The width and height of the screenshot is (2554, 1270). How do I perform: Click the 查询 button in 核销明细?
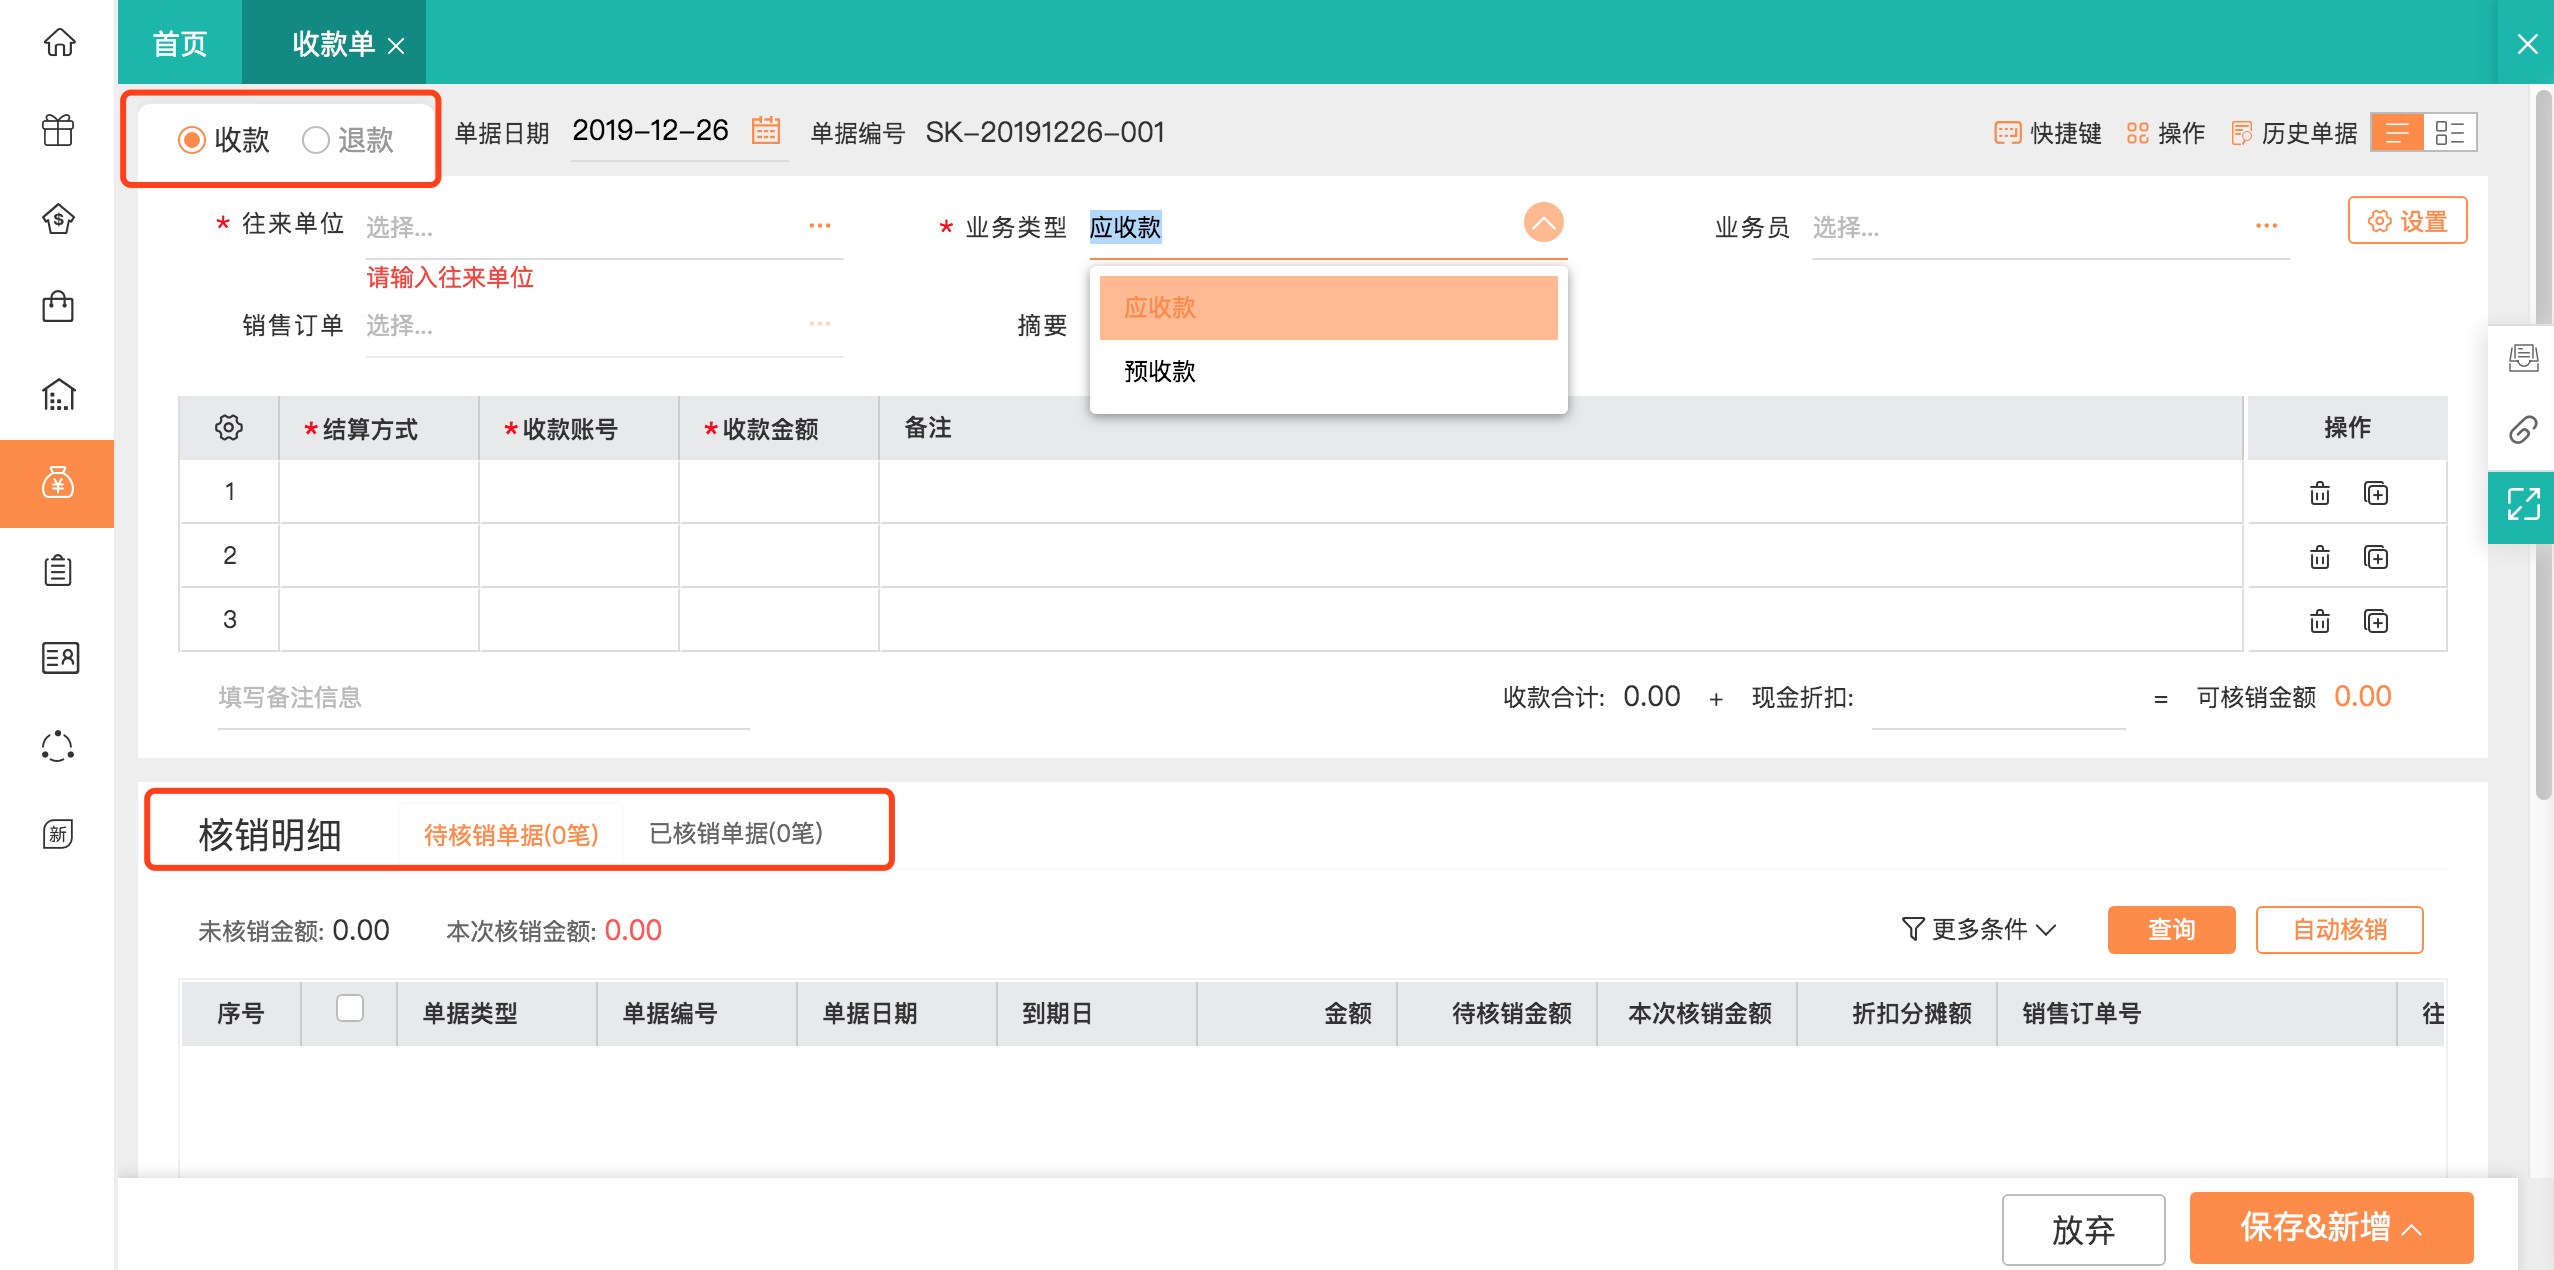click(x=2173, y=931)
